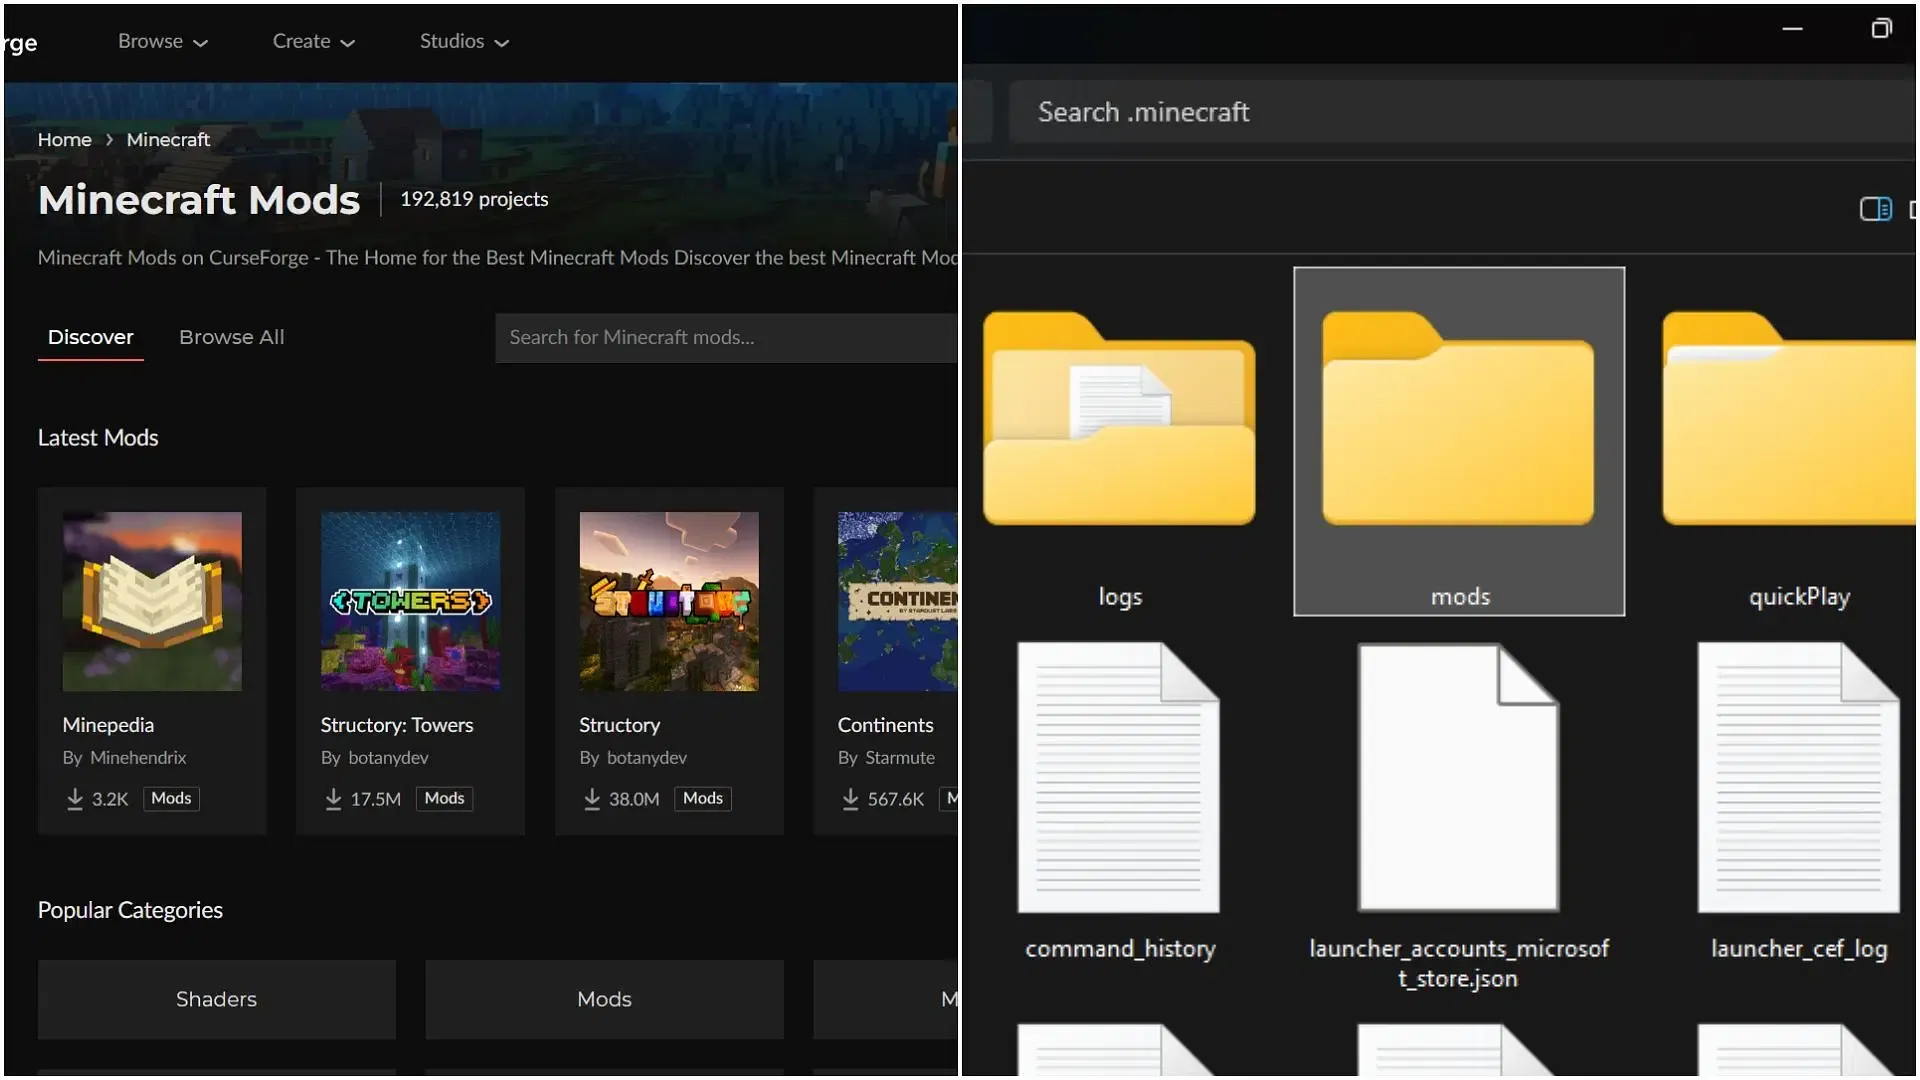Expand the Studios dropdown menu

tap(464, 41)
